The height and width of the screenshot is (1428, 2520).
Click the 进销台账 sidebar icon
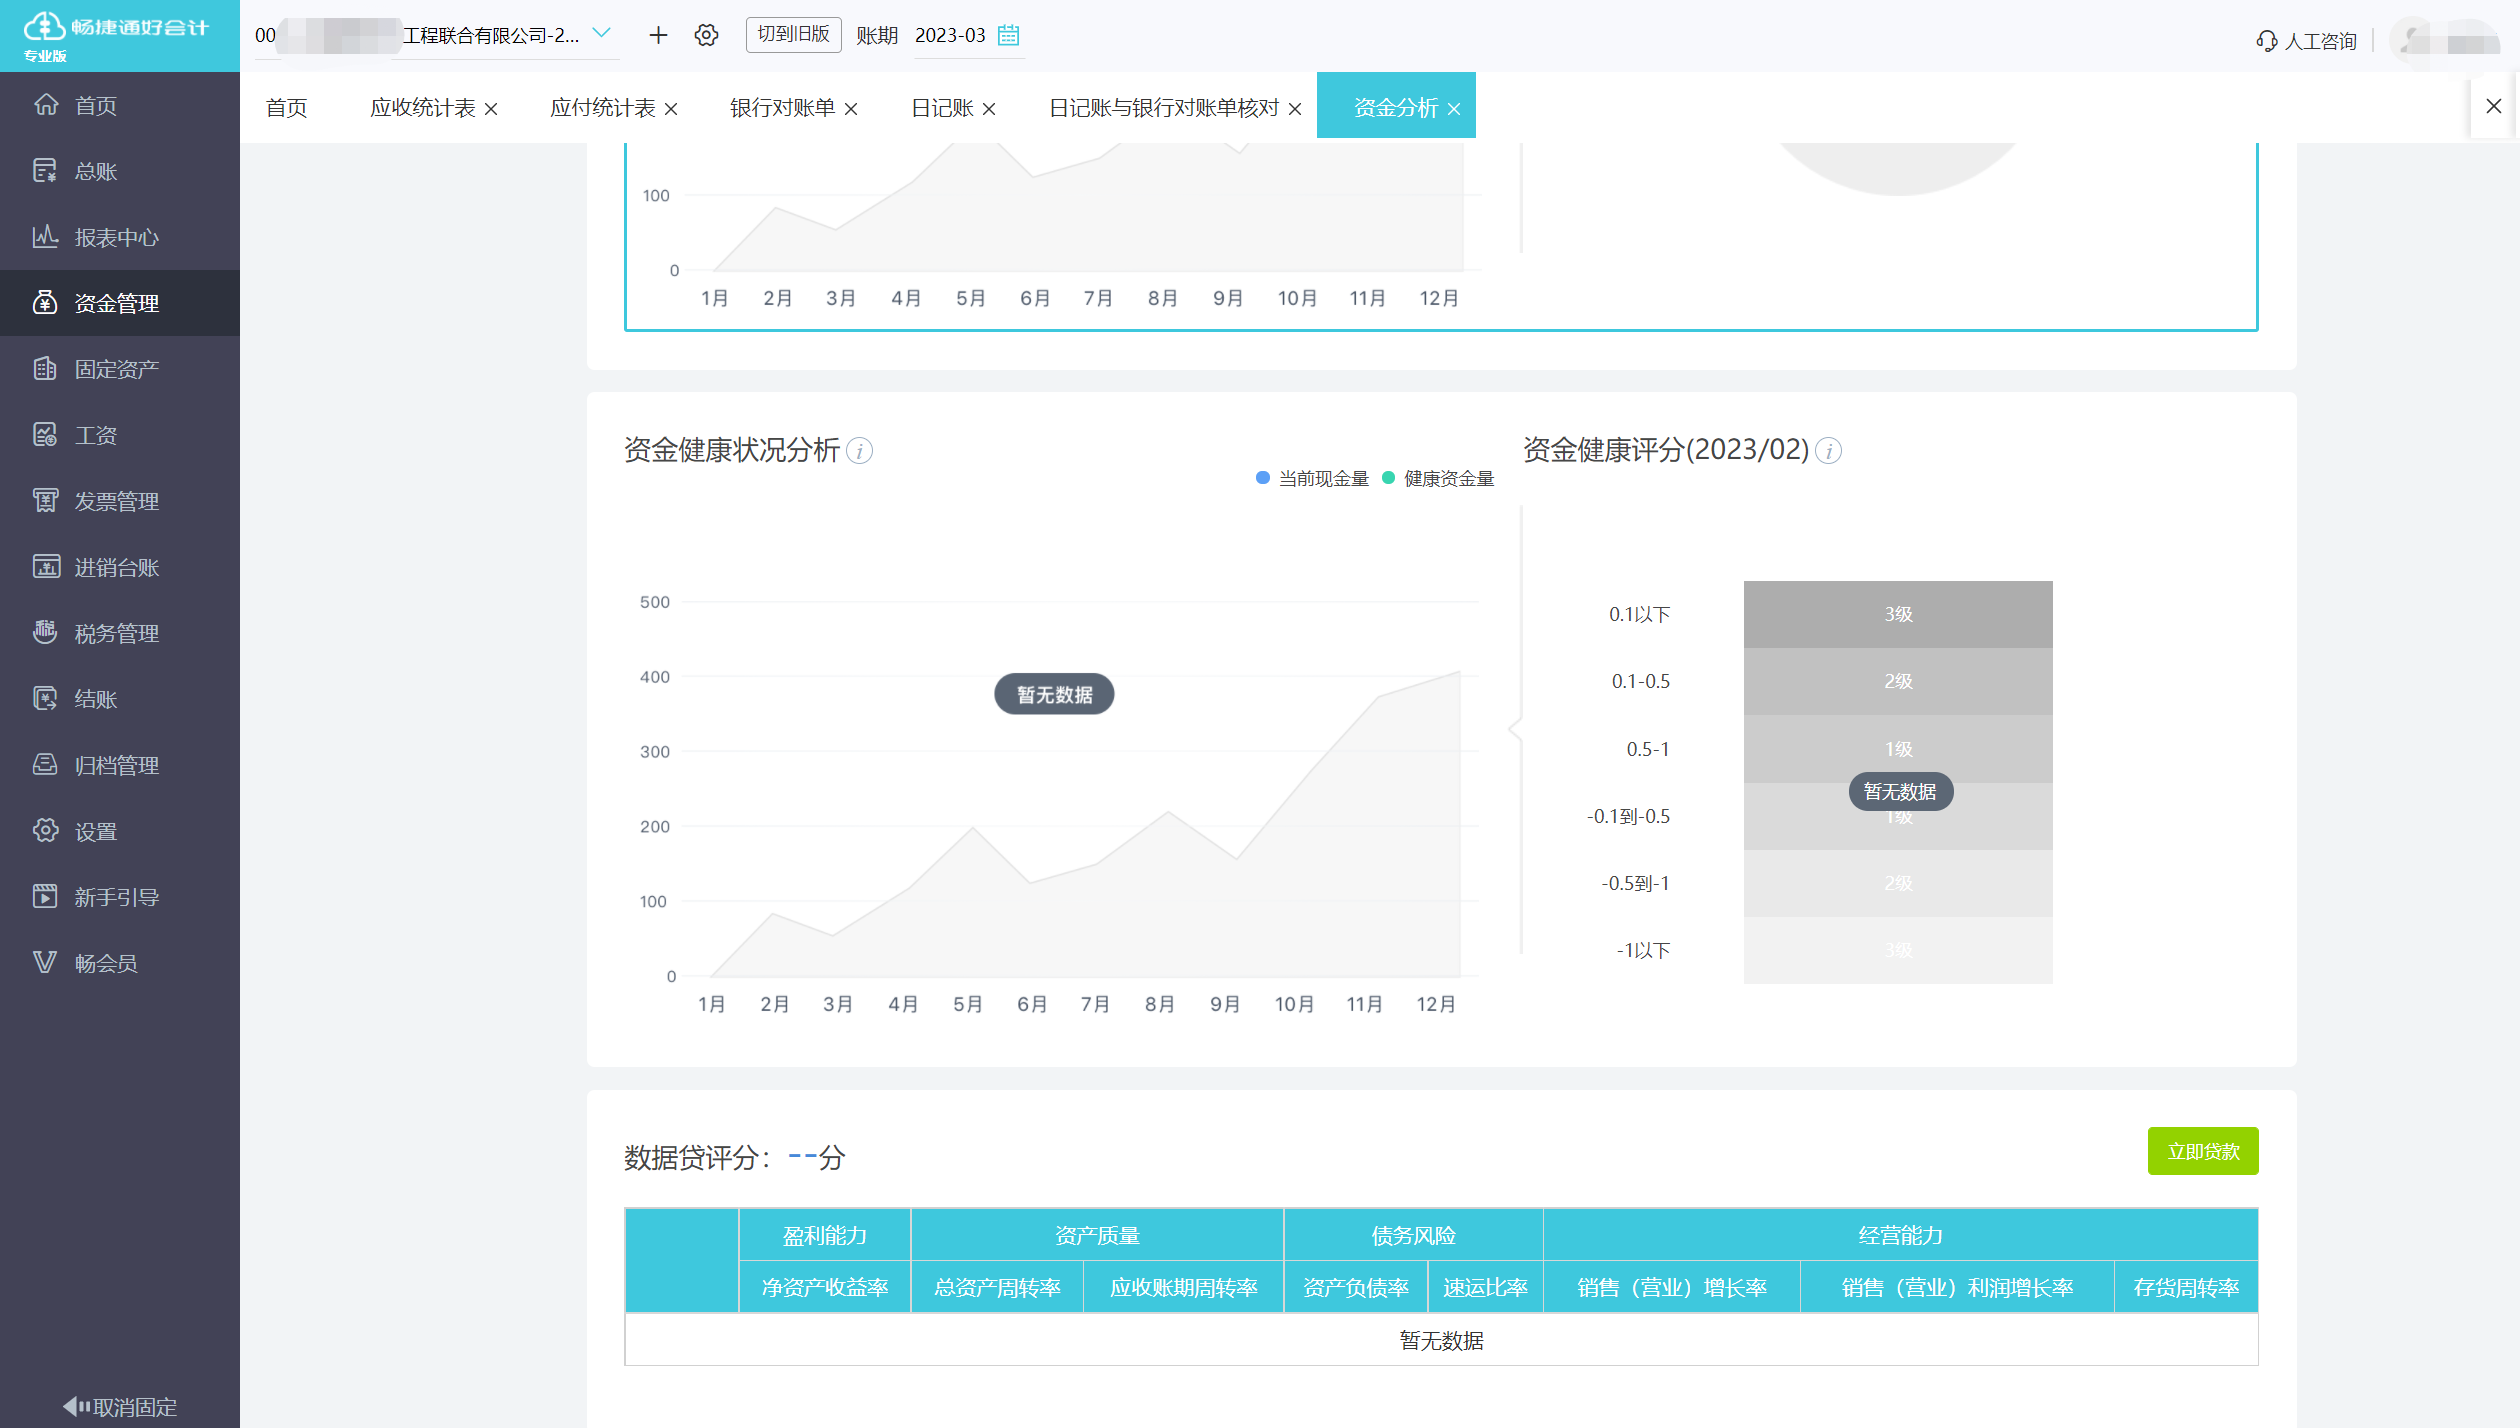(47, 566)
